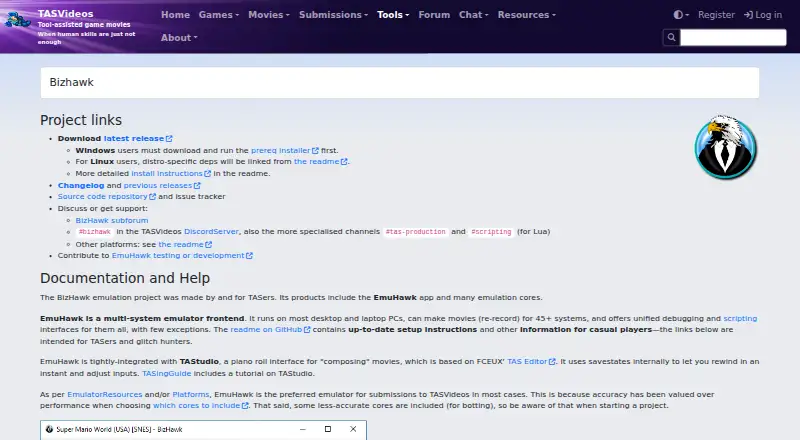The width and height of the screenshot is (800, 440).
Task: Click external-link icon after install instructions
Action: click(207, 174)
